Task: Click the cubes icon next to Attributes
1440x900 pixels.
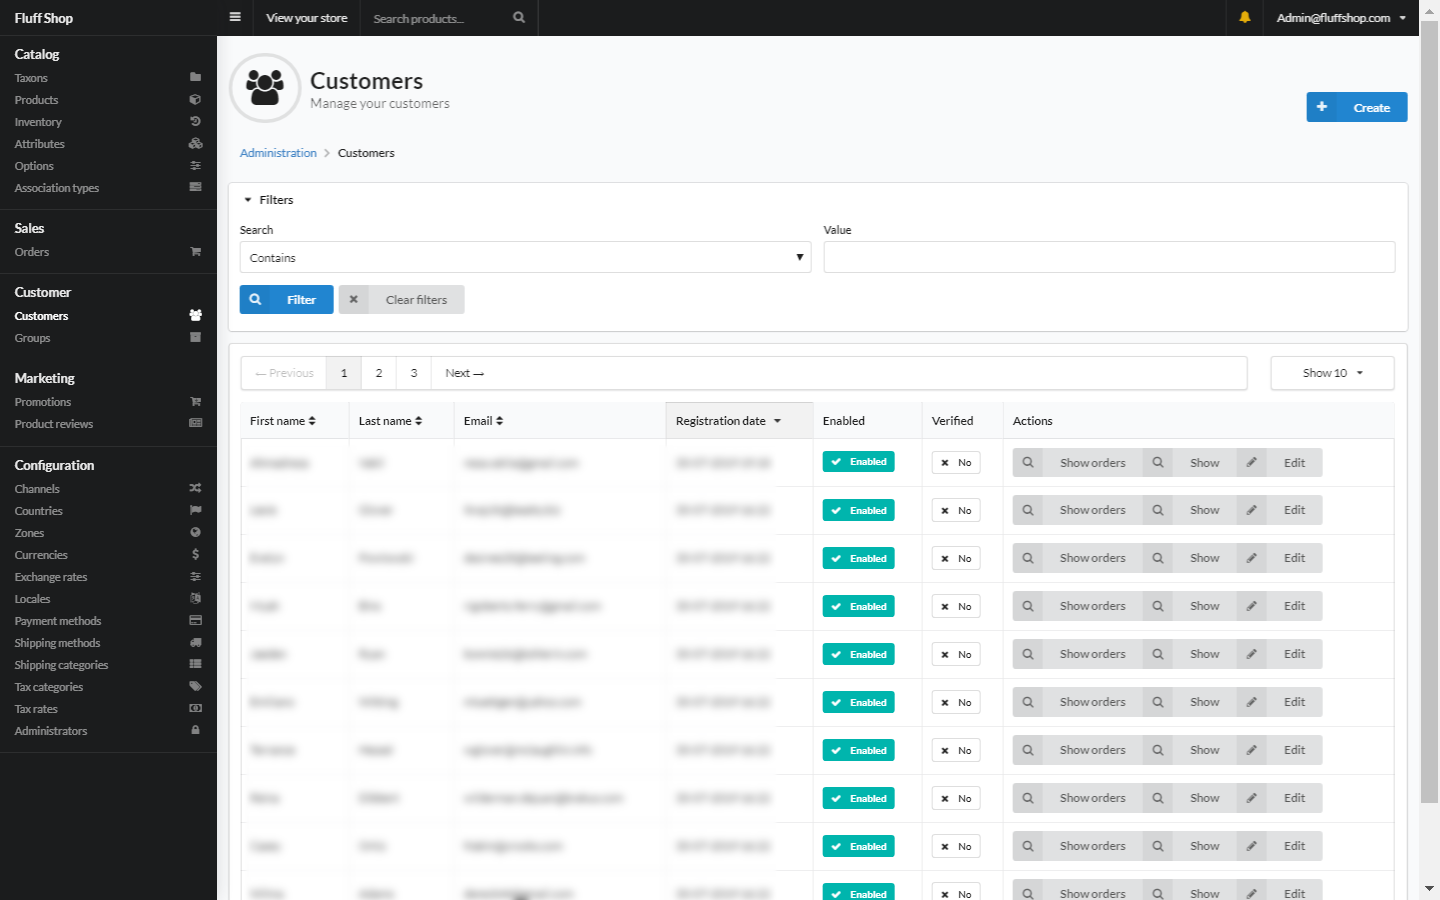Action: (196, 144)
